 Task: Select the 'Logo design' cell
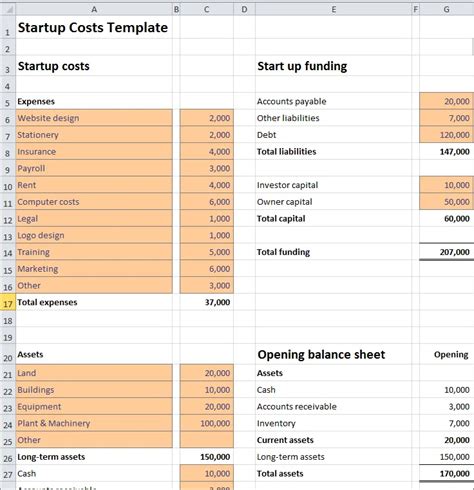pos(94,235)
